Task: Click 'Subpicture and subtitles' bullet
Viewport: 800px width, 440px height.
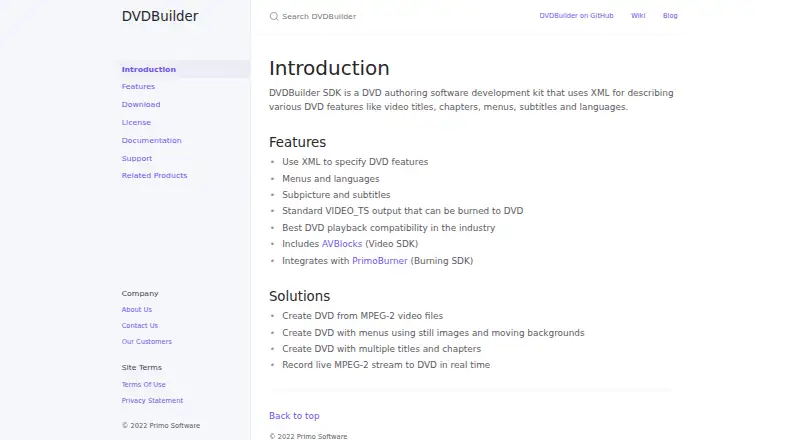Action: pos(336,195)
